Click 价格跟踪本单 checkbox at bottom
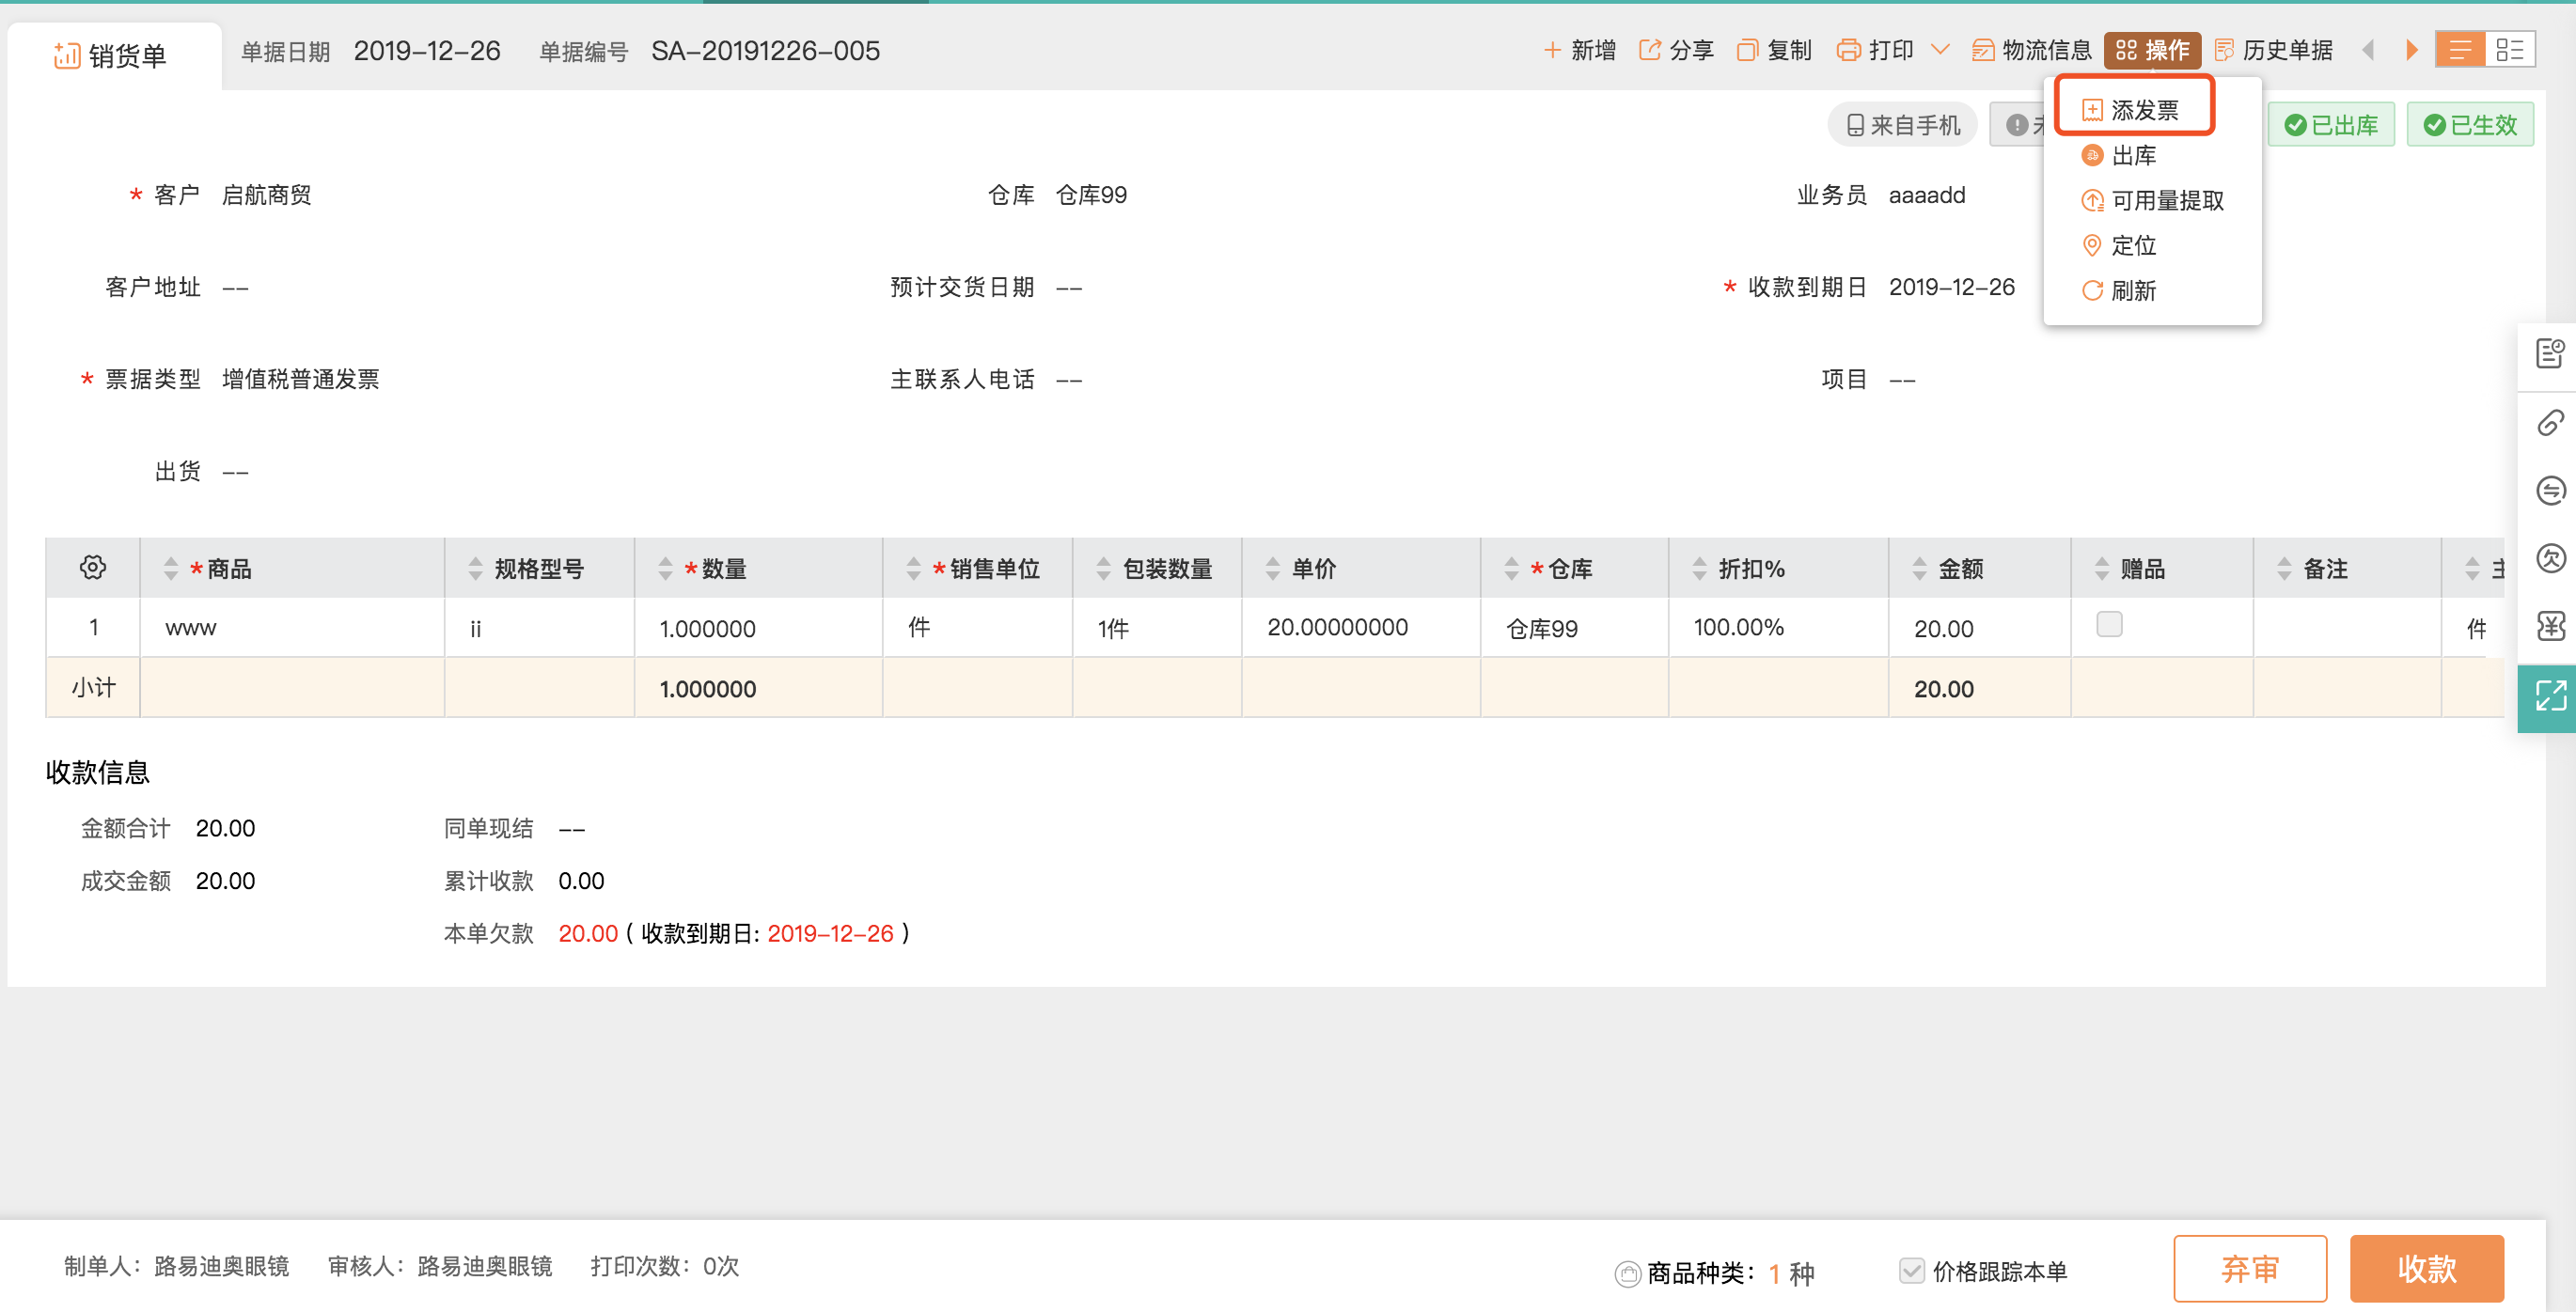 point(1908,1267)
